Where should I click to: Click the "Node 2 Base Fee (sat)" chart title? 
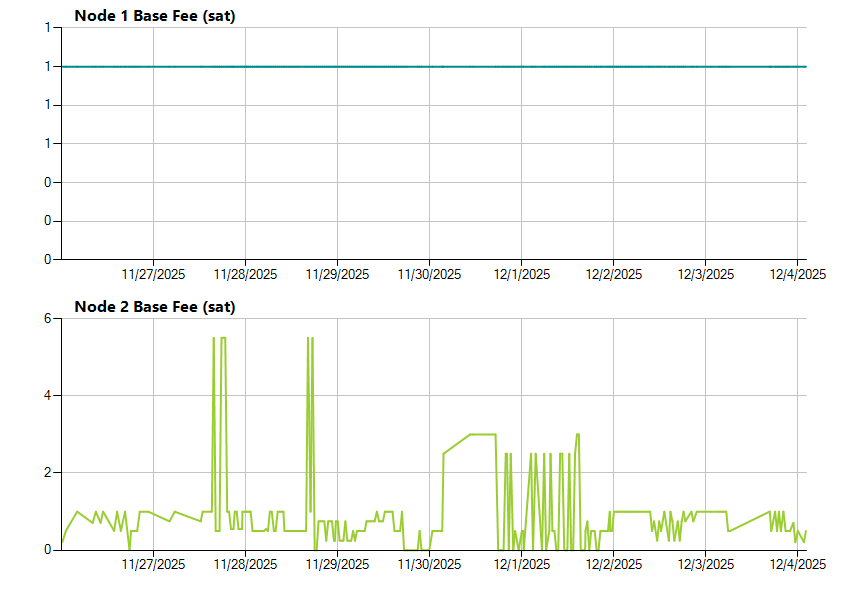coord(154,307)
